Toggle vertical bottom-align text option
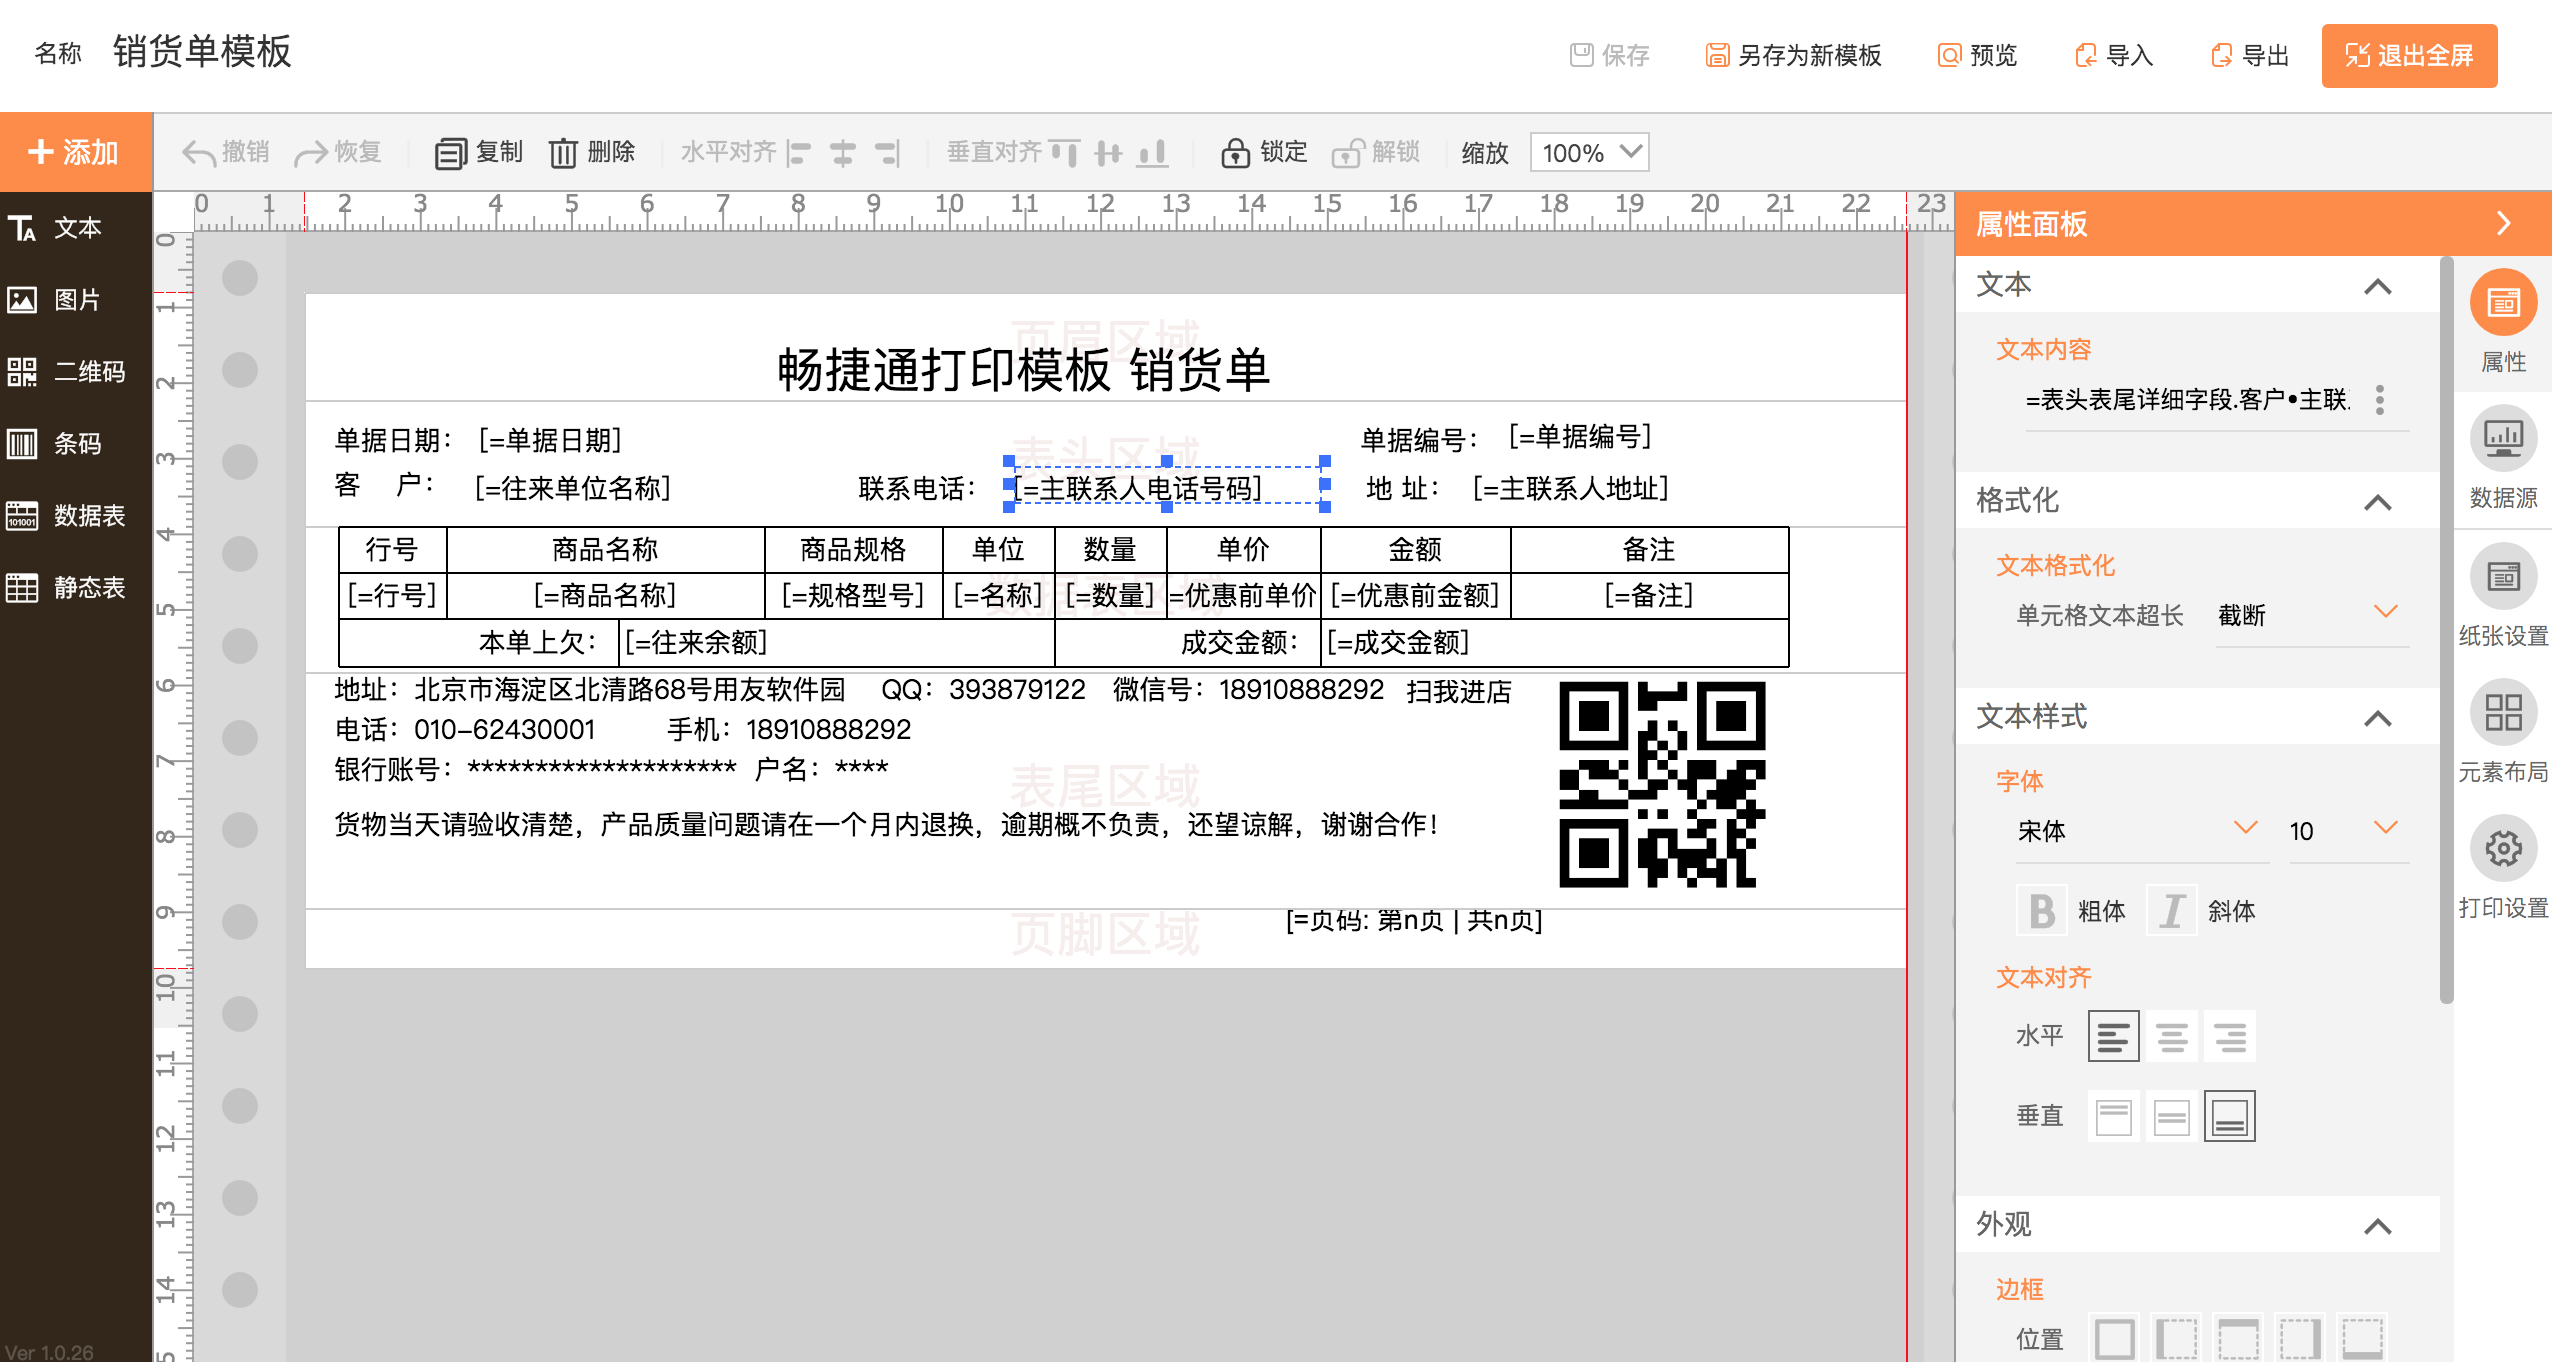Screen dimensions: 2552x1362 (2231, 1117)
